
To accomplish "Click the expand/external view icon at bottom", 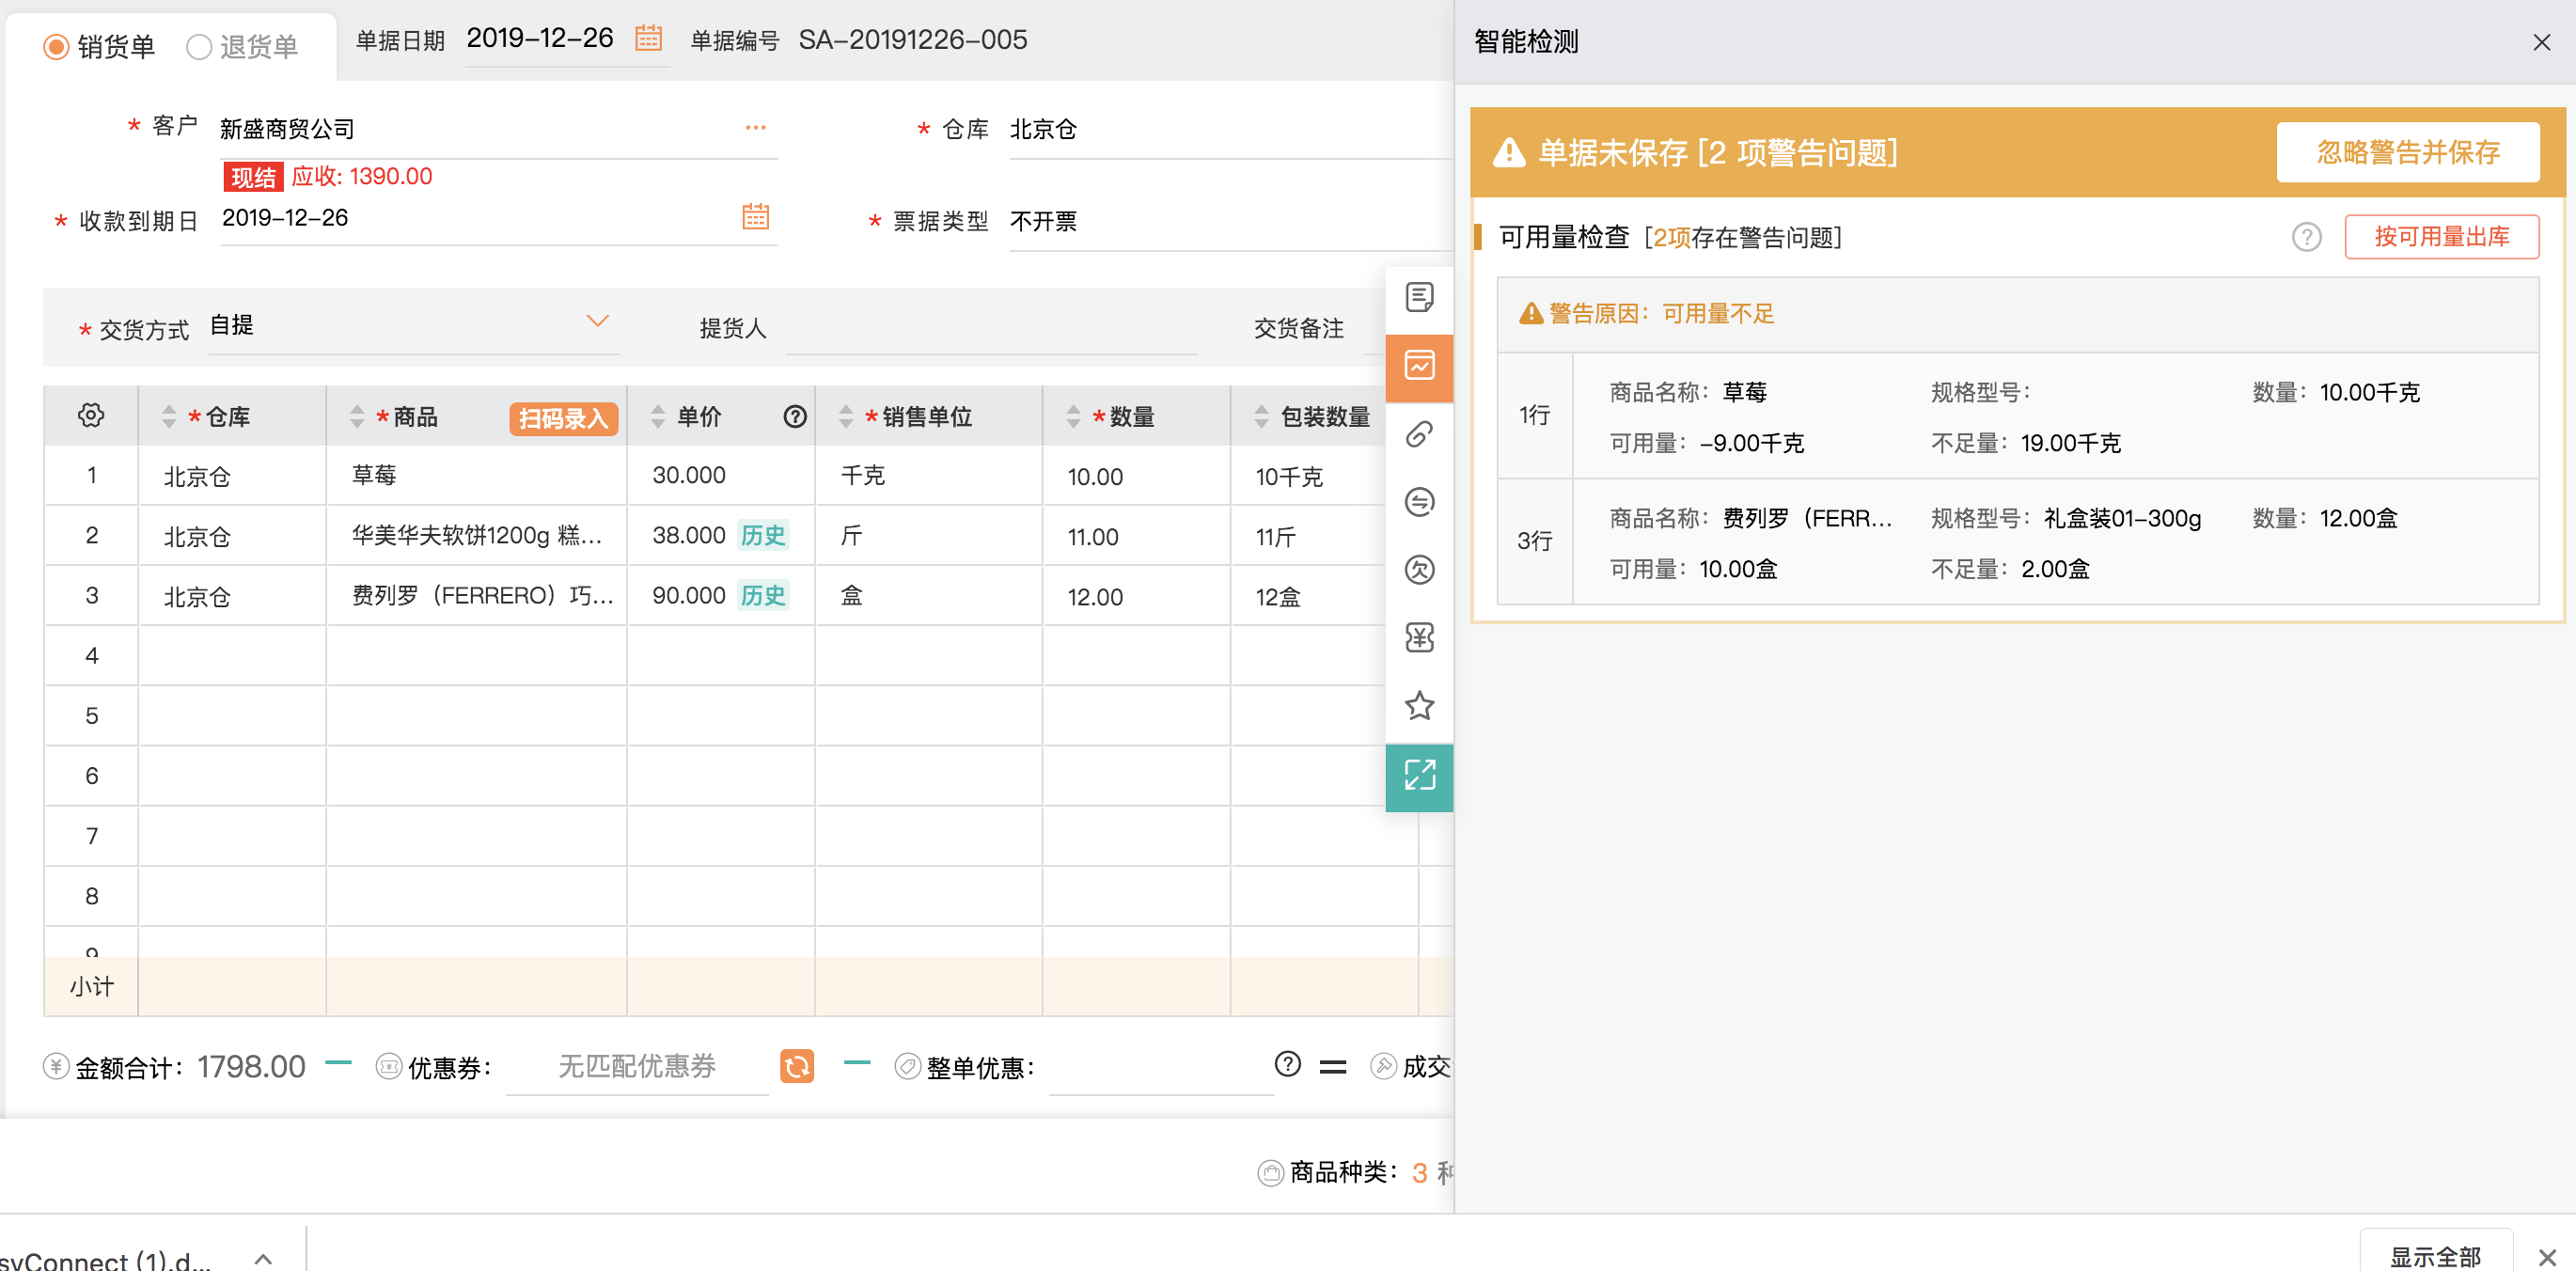I will click(1416, 777).
